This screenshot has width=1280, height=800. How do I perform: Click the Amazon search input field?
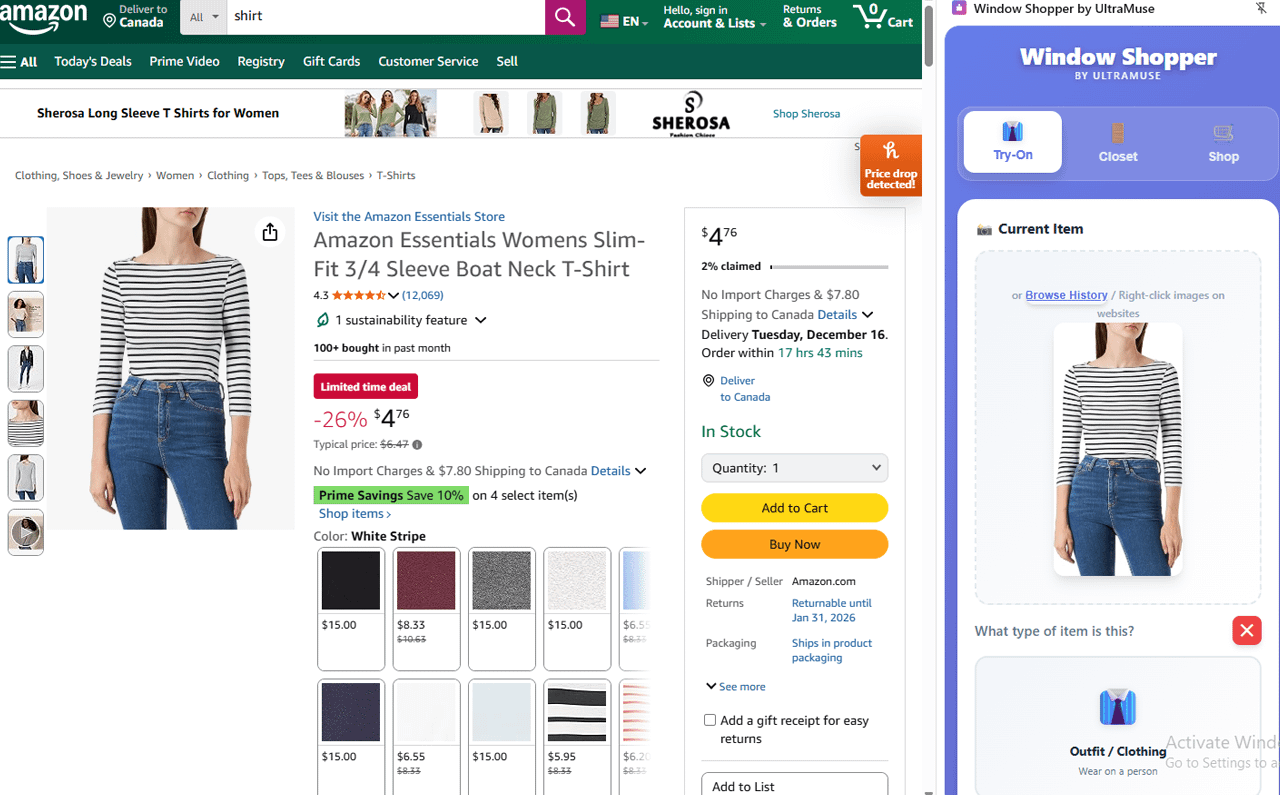[385, 17]
